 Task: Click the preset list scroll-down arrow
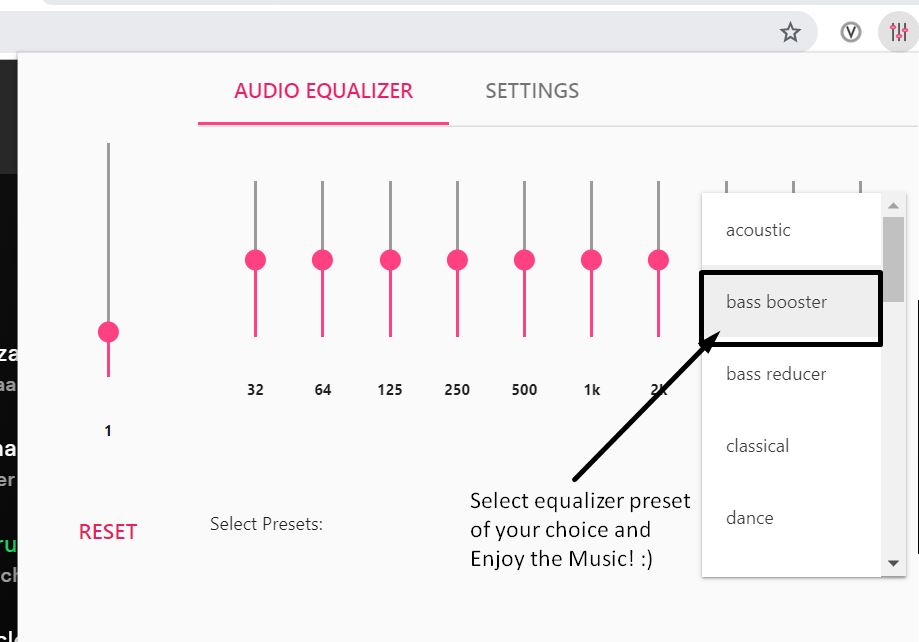(x=894, y=564)
